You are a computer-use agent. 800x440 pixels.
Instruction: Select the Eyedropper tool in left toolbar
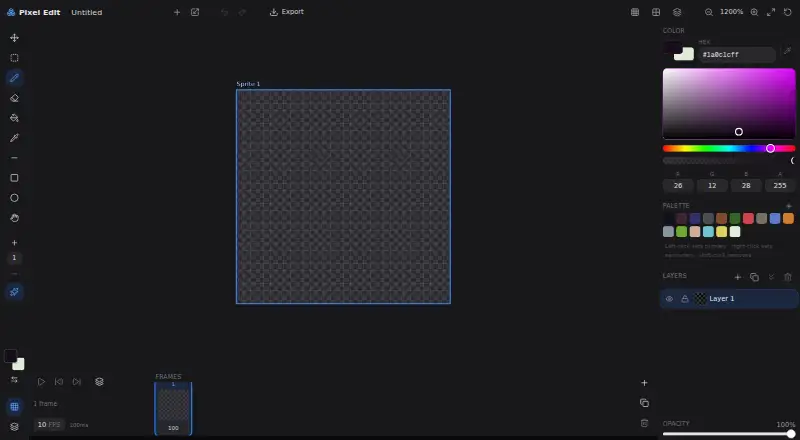(x=14, y=138)
